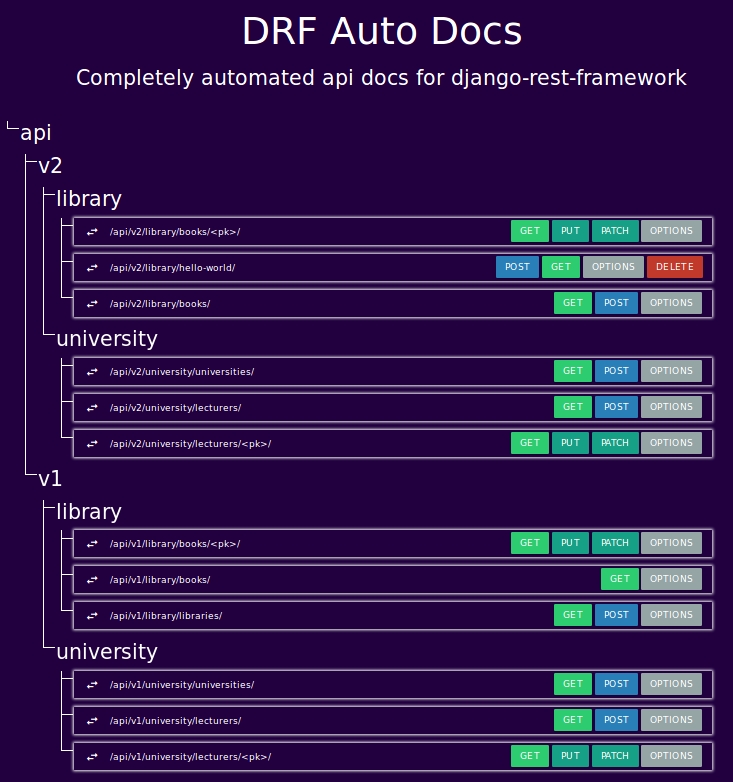Click the arrows icon beside /api/v1/university/lecturers/
This screenshot has width=733, height=782.
(92, 721)
